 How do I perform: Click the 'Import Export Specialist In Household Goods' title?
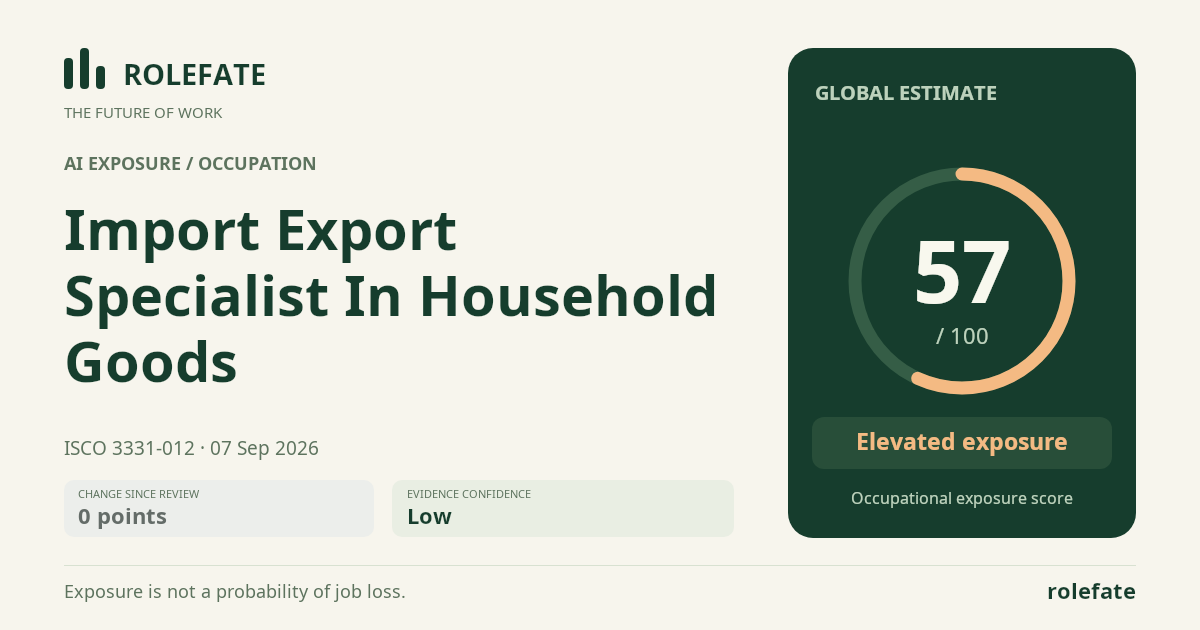pyautogui.click(x=391, y=296)
